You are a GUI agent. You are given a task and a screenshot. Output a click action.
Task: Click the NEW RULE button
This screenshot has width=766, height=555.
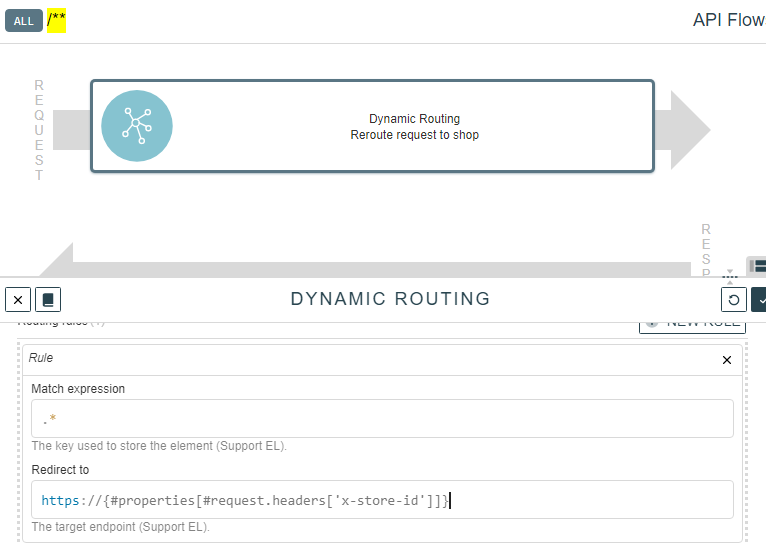tap(692, 322)
